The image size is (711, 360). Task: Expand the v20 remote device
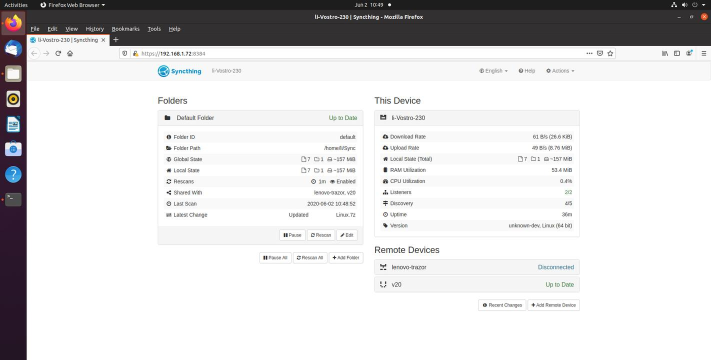(477, 285)
